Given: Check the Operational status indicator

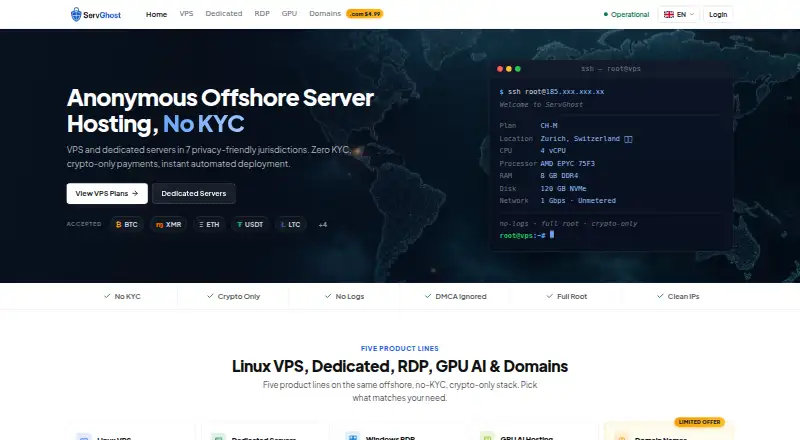Looking at the screenshot, I should [x=626, y=14].
